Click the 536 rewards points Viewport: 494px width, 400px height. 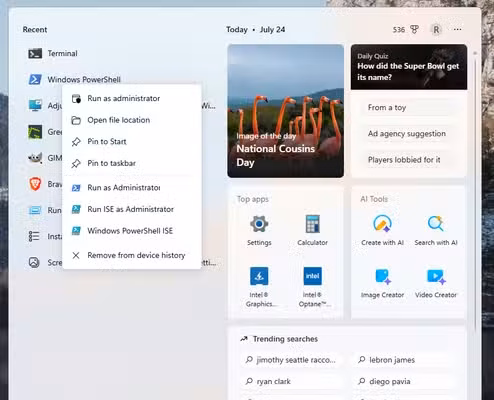pos(399,30)
